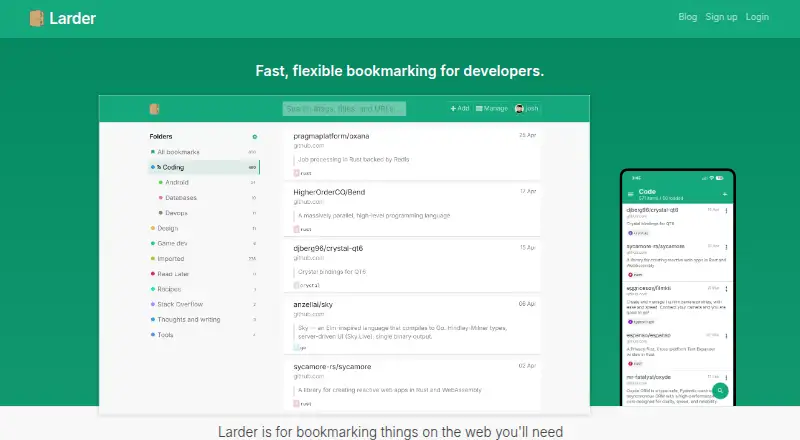
Task: Click the rust tag under HigherOrderCO/Bend
Action: pos(303,229)
